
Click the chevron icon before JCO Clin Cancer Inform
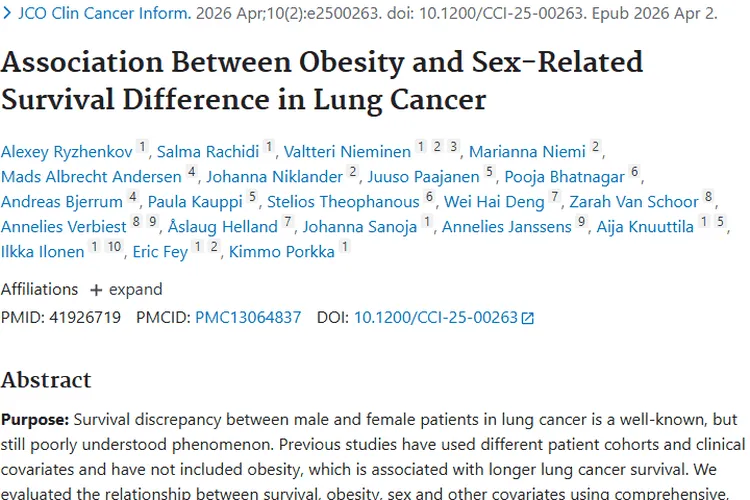(7, 13)
